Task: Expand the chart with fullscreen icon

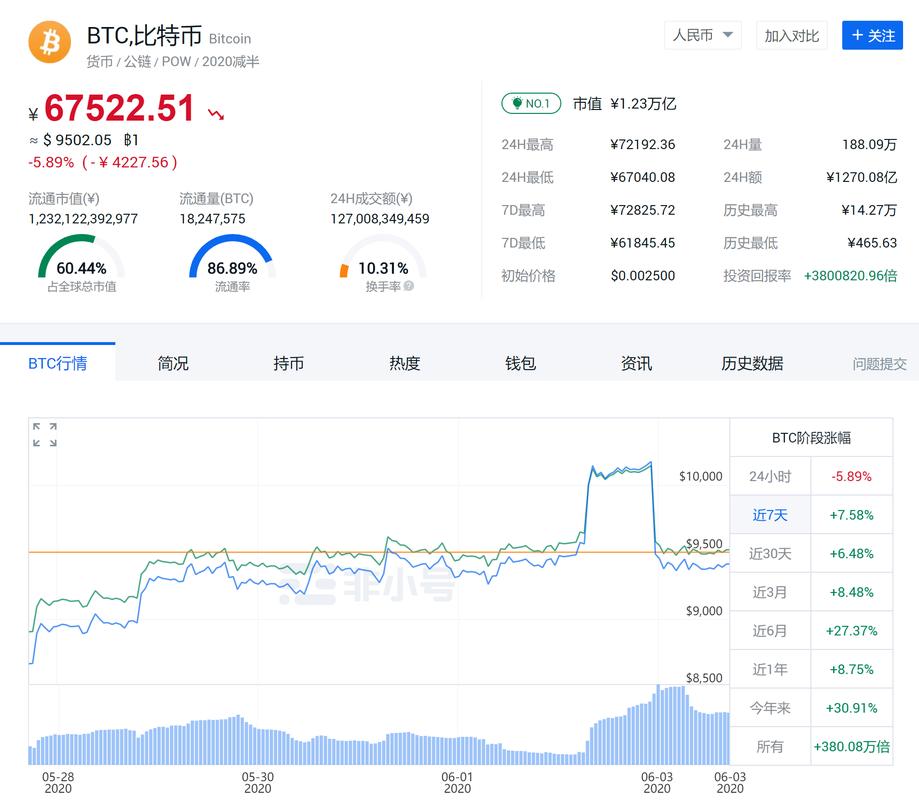Action: click(44, 435)
